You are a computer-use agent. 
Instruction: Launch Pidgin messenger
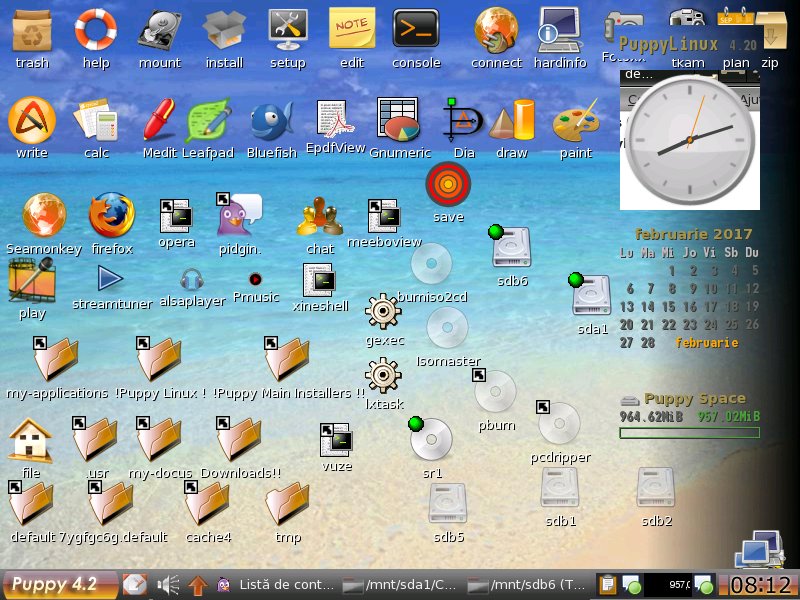[x=239, y=216]
